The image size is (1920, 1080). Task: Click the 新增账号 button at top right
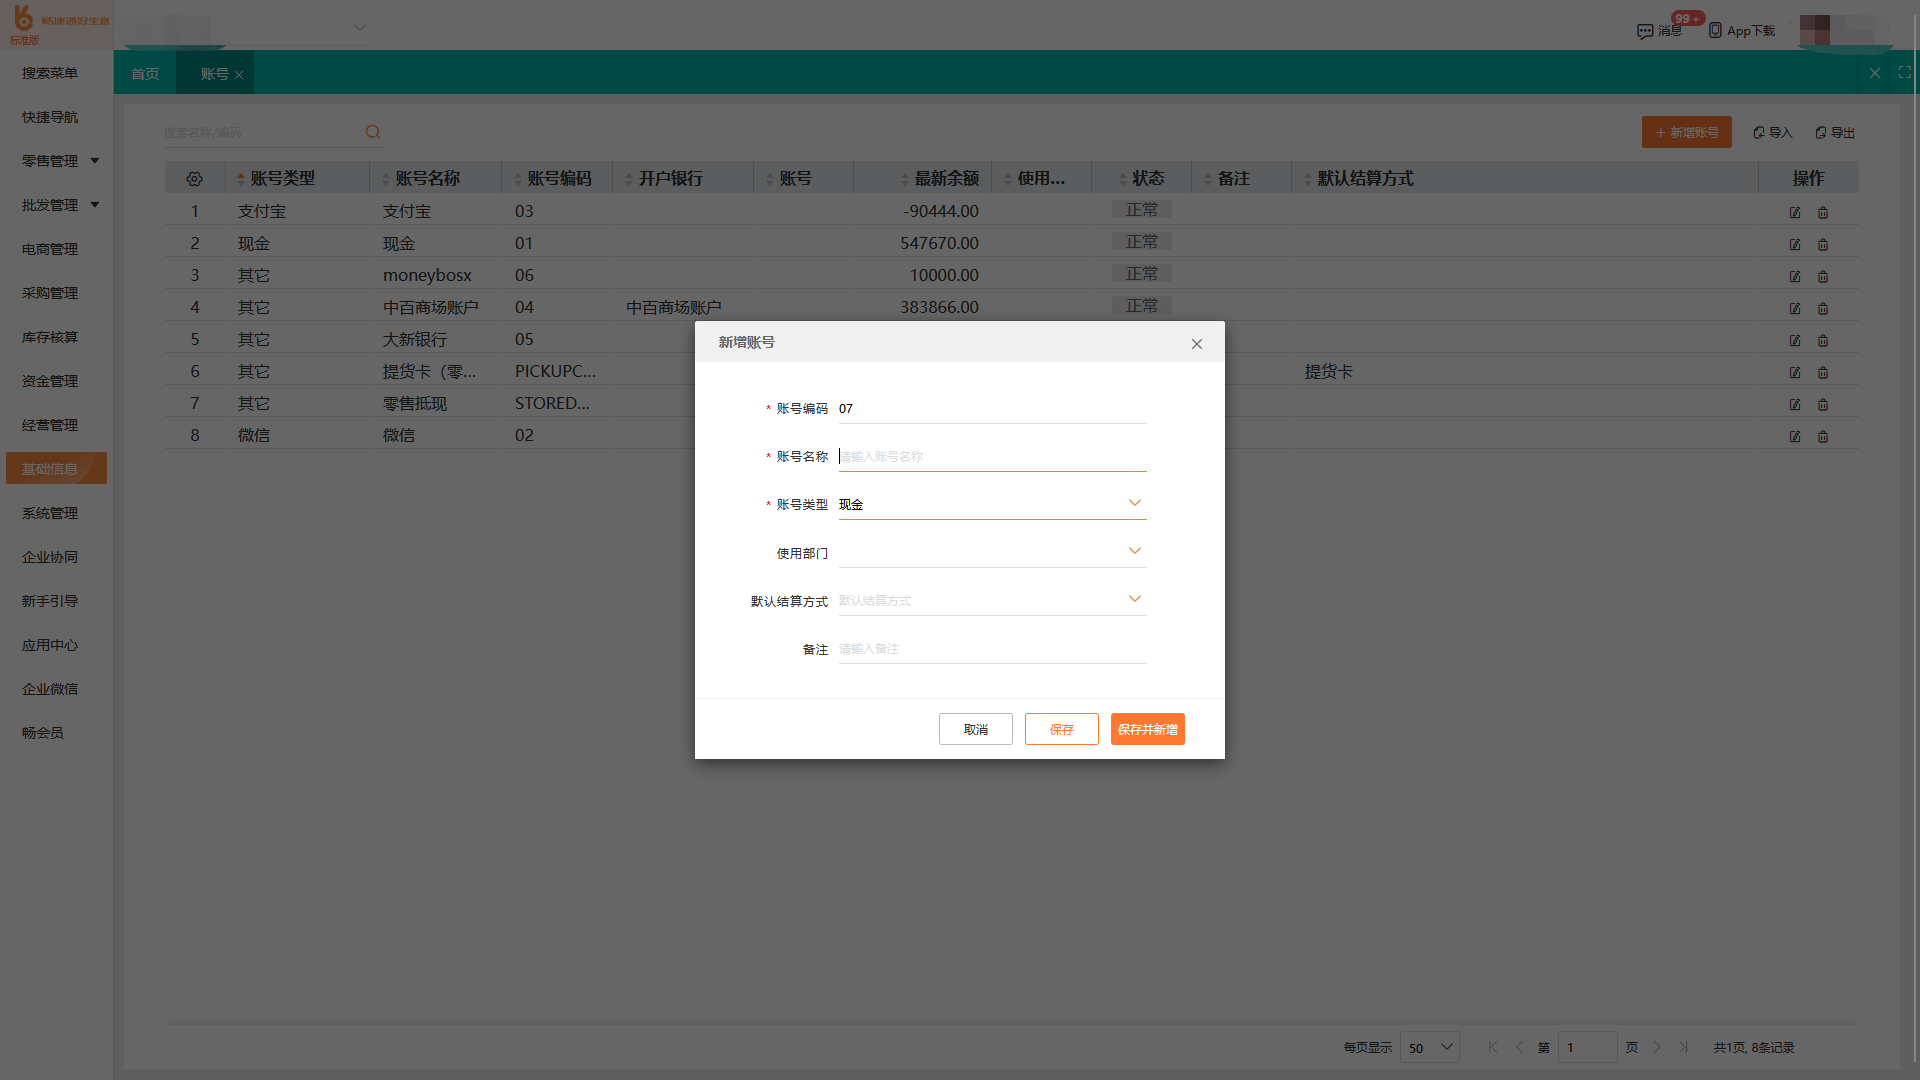click(x=1689, y=132)
